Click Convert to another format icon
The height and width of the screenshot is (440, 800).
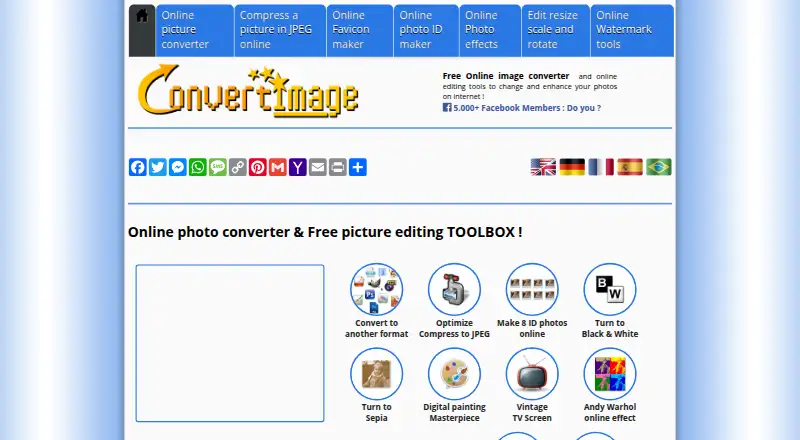(377, 289)
